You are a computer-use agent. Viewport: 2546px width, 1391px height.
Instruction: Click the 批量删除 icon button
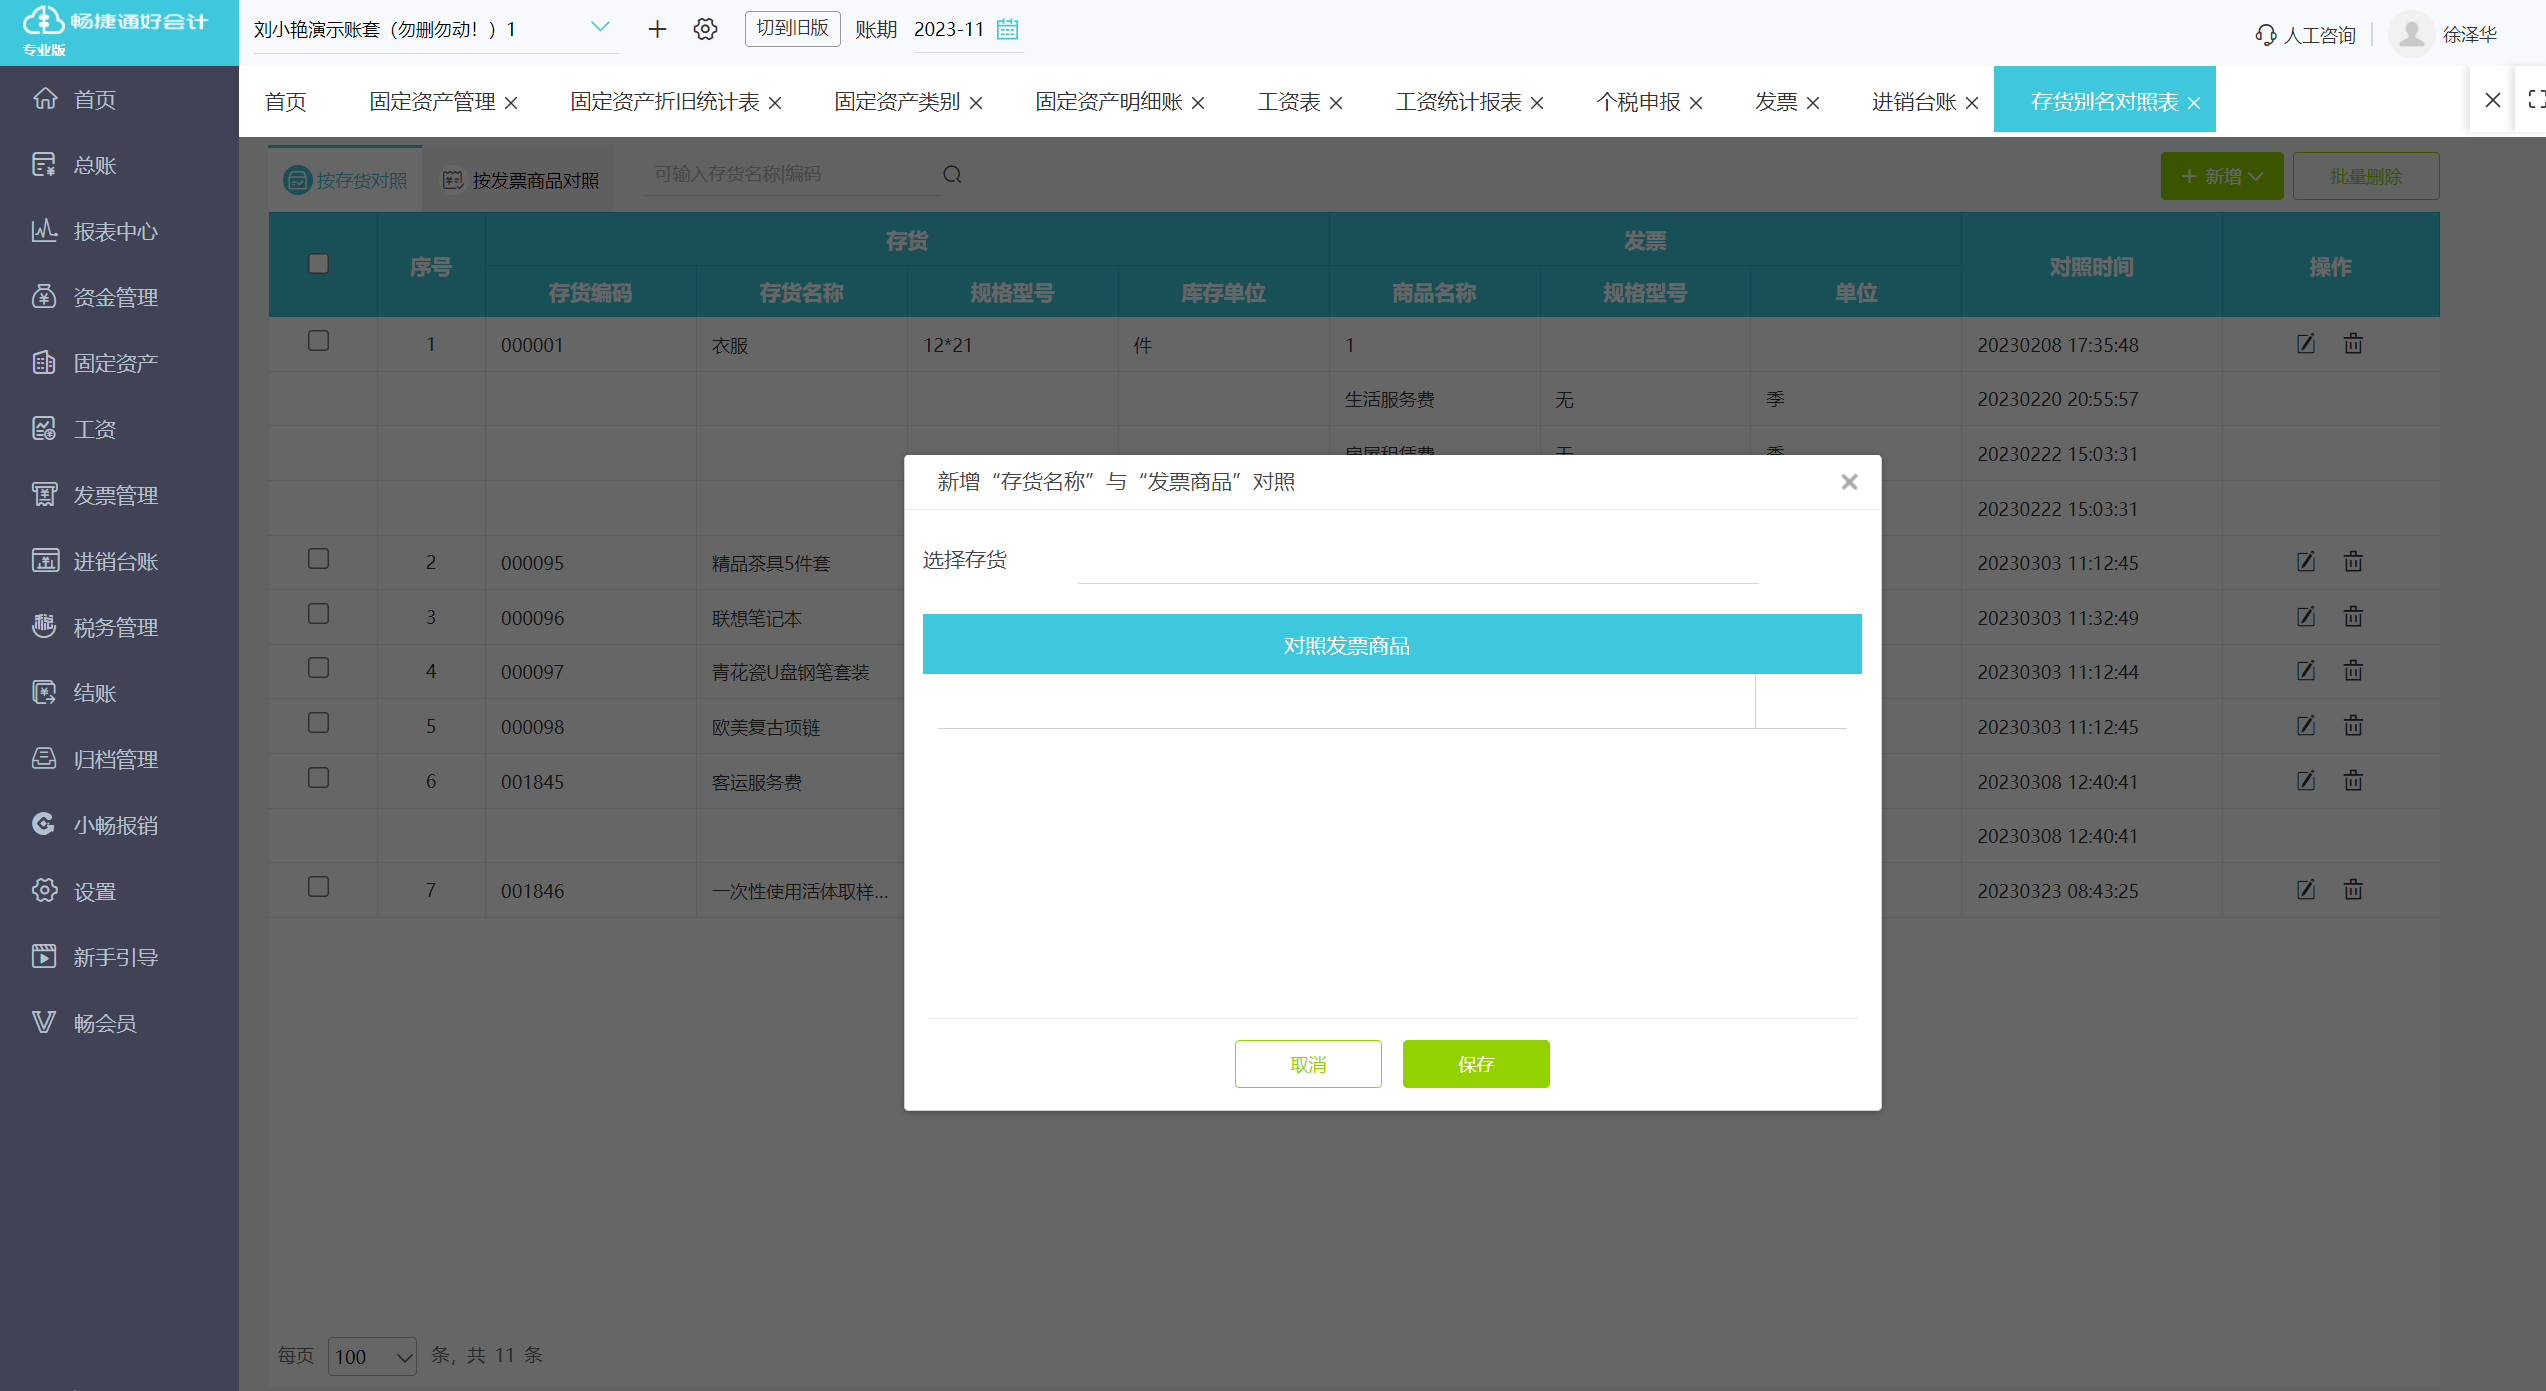tap(2370, 176)
